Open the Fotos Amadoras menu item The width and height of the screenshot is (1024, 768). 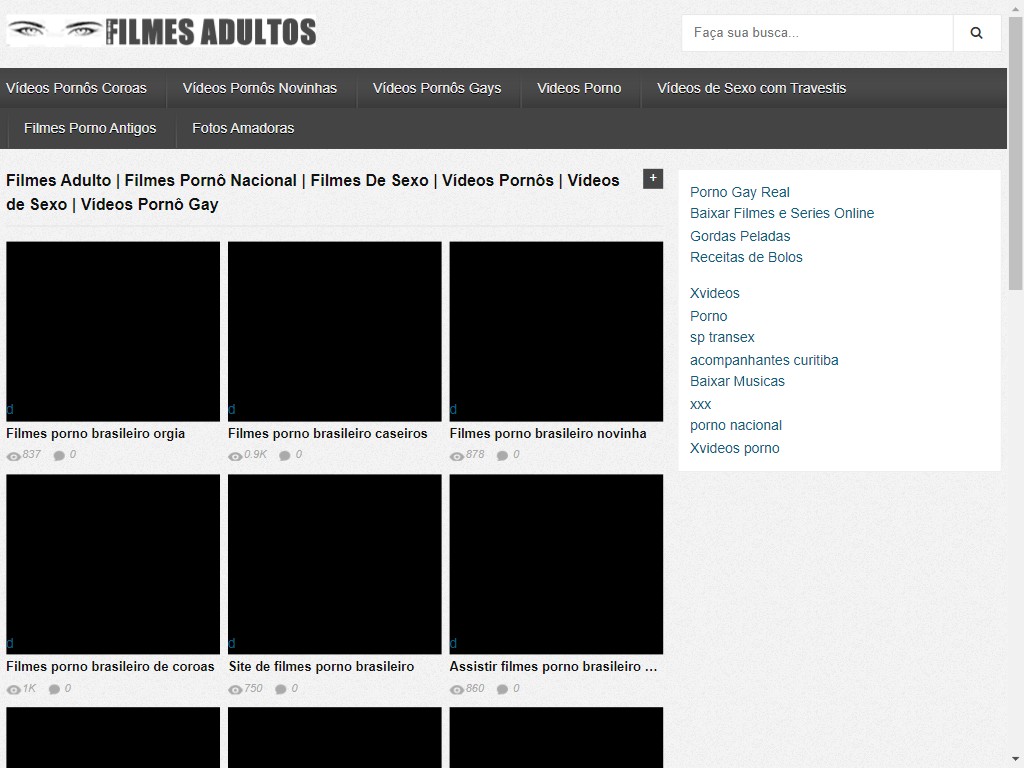click(243, 128)
